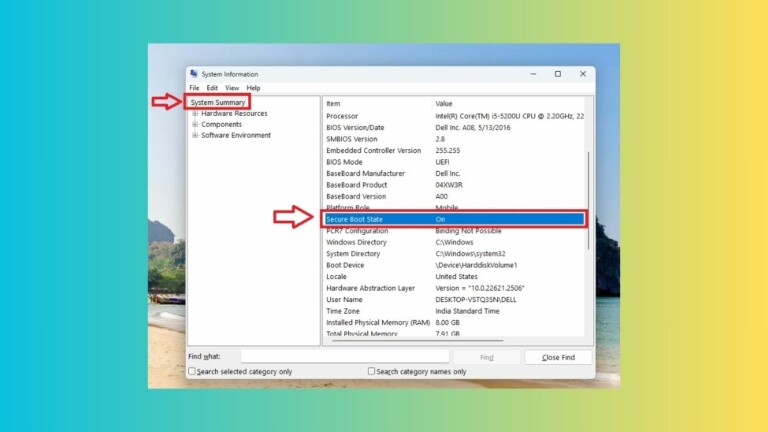Screen dimensions: 768x432
Task: Close the System Information window
Action: click(583, 74)
